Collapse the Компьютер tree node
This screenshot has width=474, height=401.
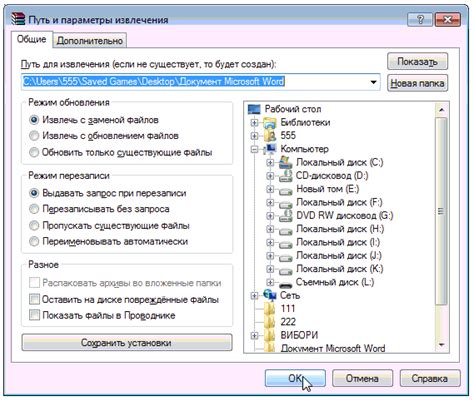[254, 149]
